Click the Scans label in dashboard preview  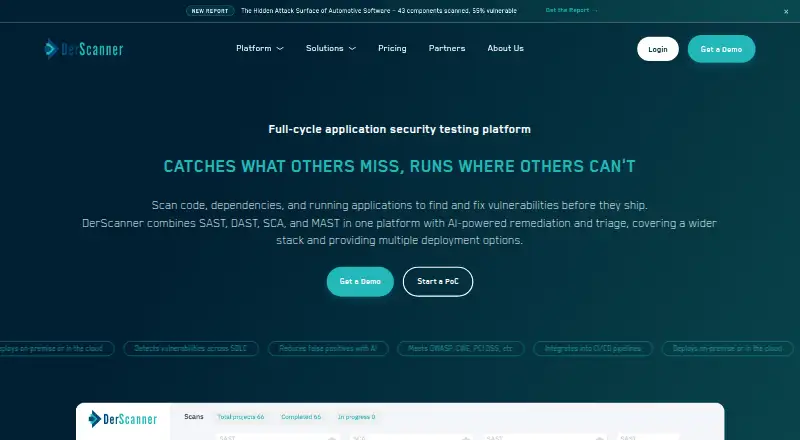(194, 417)
